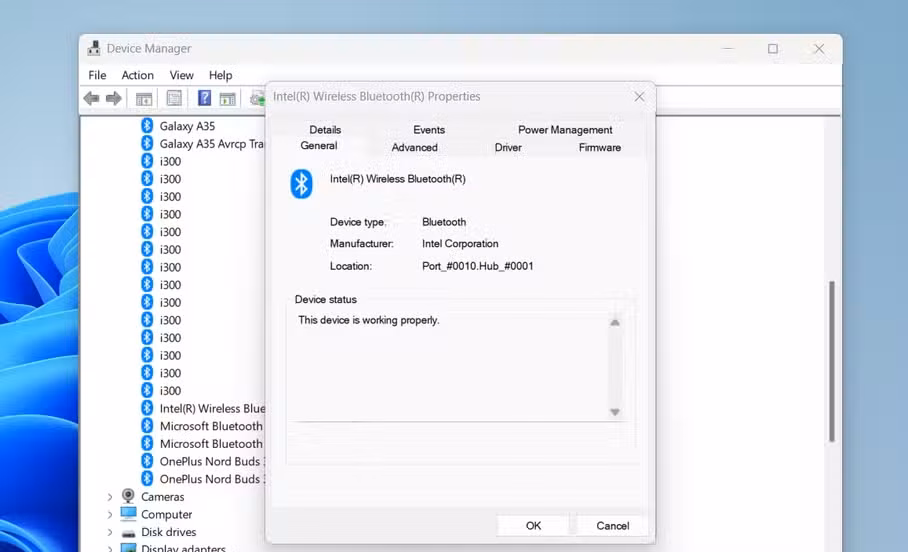This screenshot has height=552, width=908.
Task: Click the Bluetooth icon next to Intel(R) Wireless Blue
Action: pos(147,408)
